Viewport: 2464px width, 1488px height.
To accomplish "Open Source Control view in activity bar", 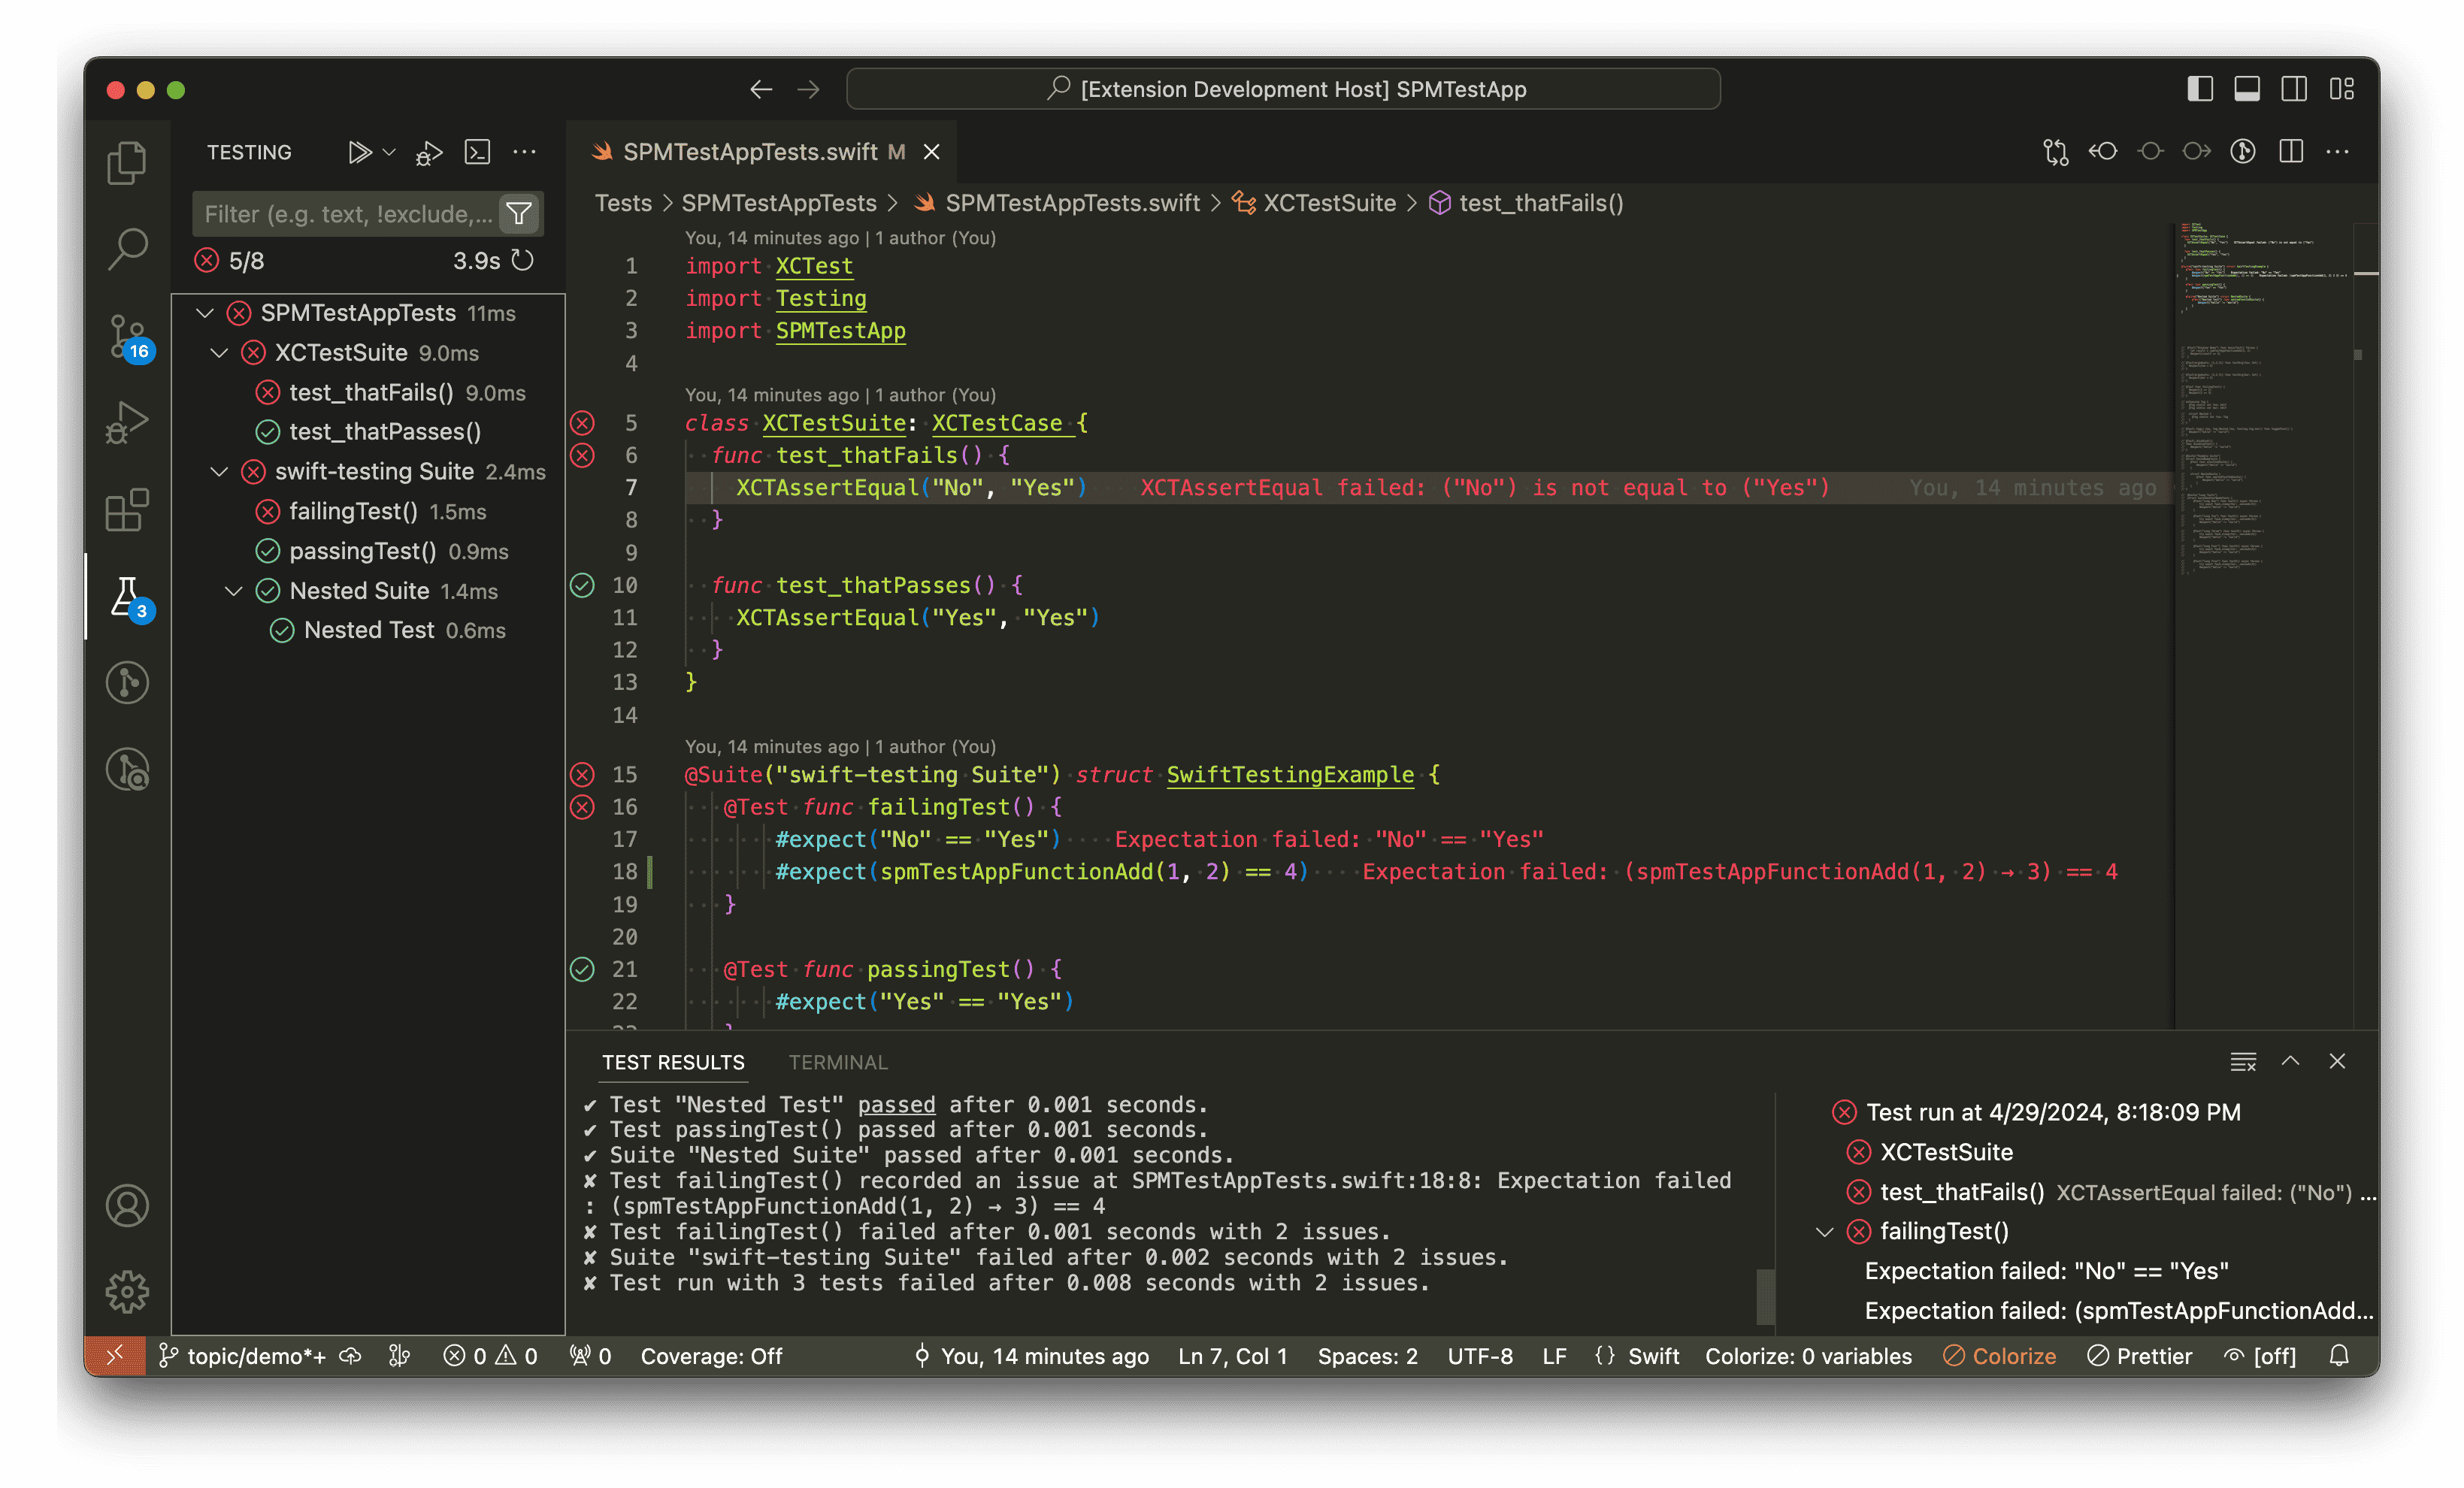I will (128, 336).
